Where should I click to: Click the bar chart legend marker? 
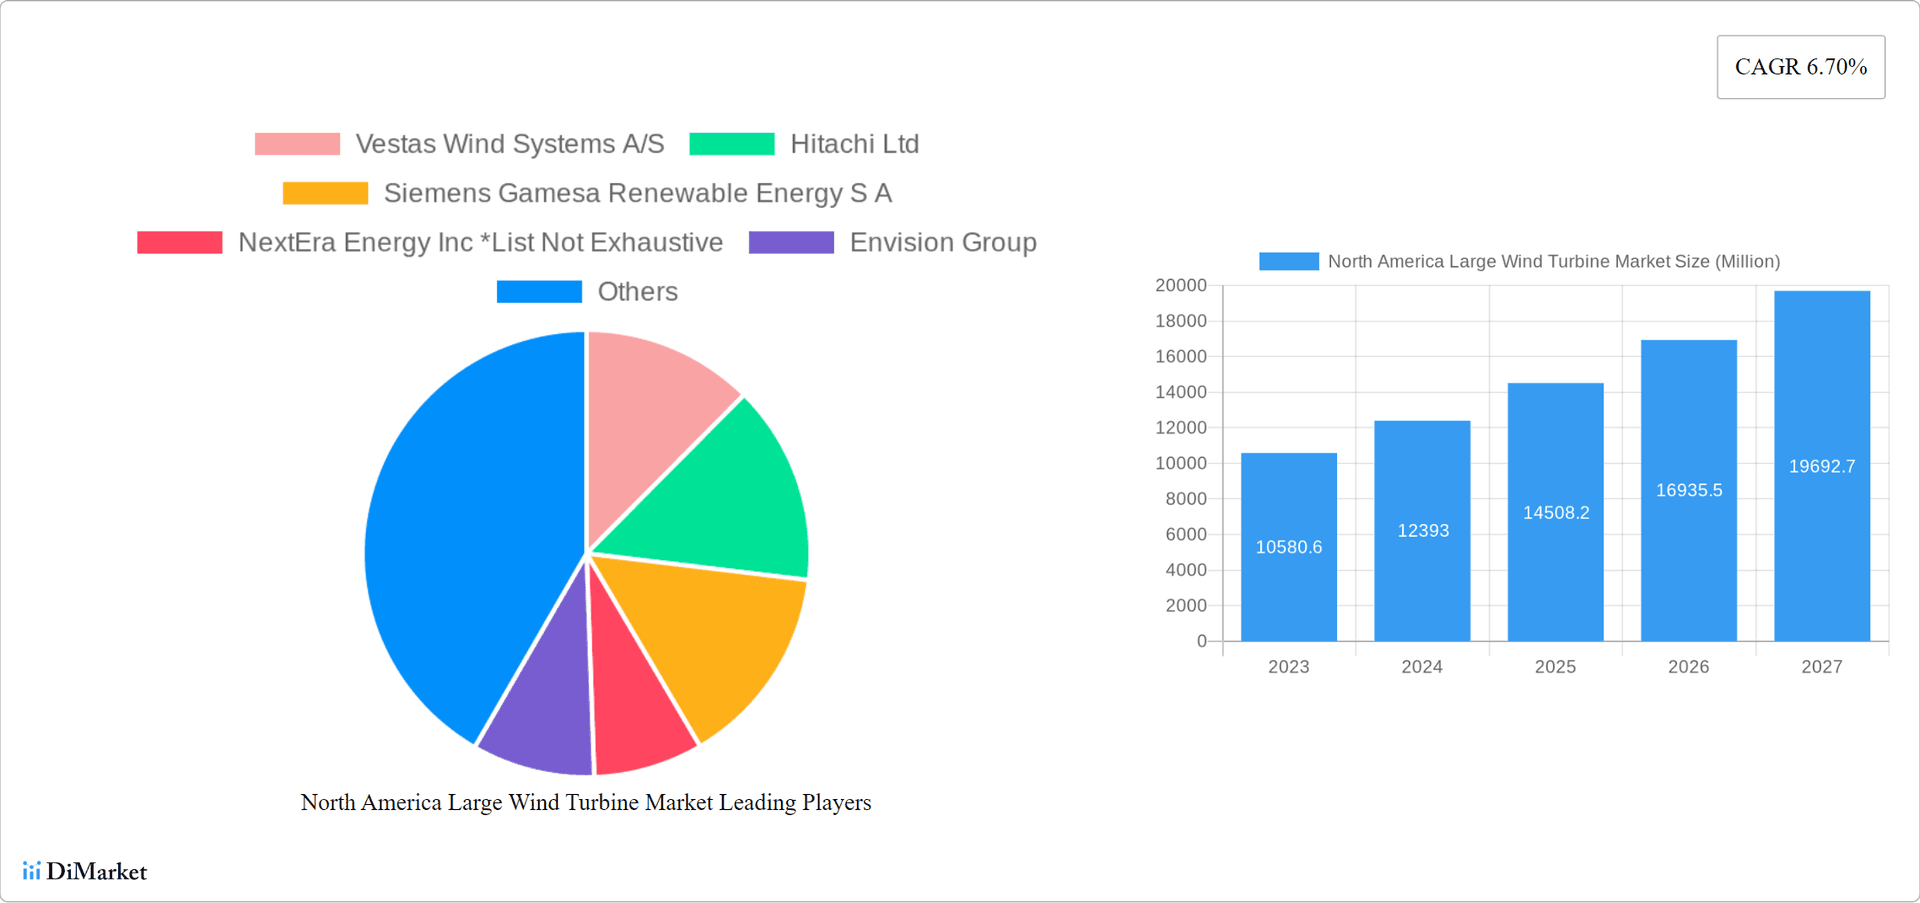click(x=1287, y=260)
